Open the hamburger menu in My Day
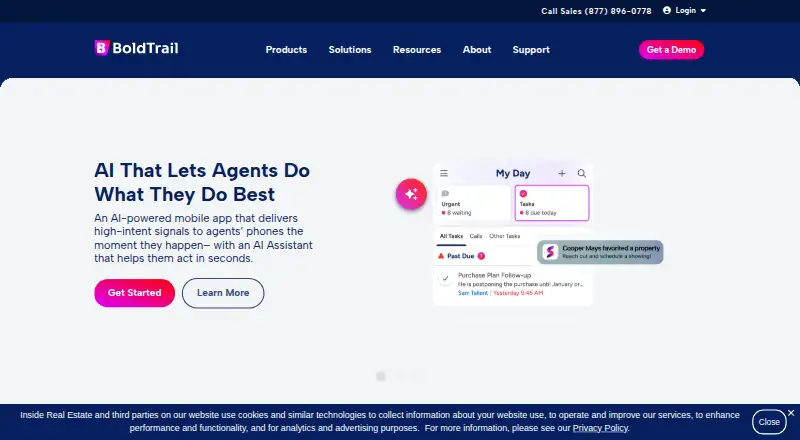This screenshot has height=440, width=800. pyautogui.click(x=444, y=174)
